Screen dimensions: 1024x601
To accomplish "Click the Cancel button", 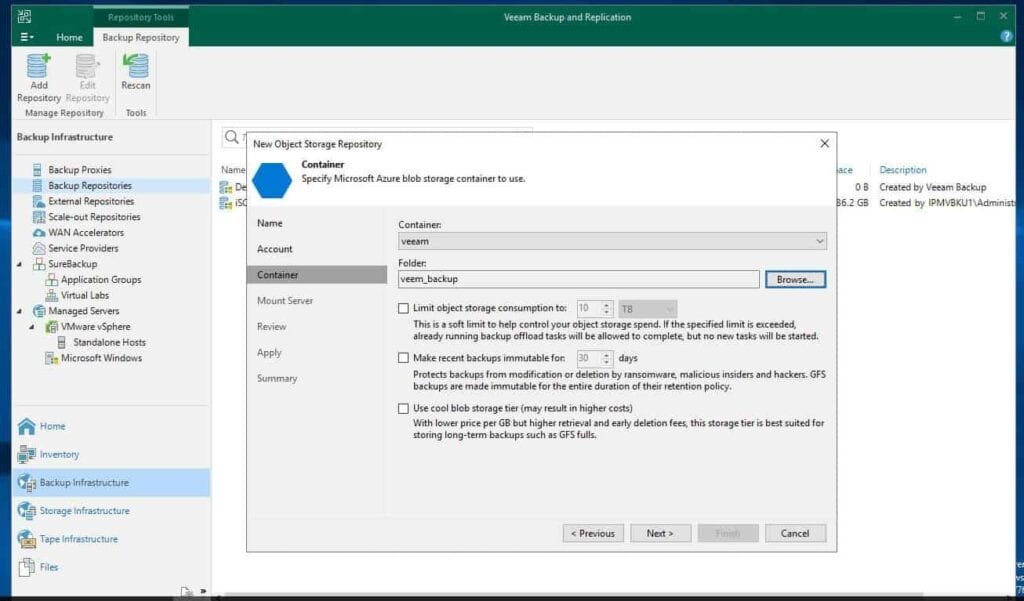I will click(x=795, y=533).
